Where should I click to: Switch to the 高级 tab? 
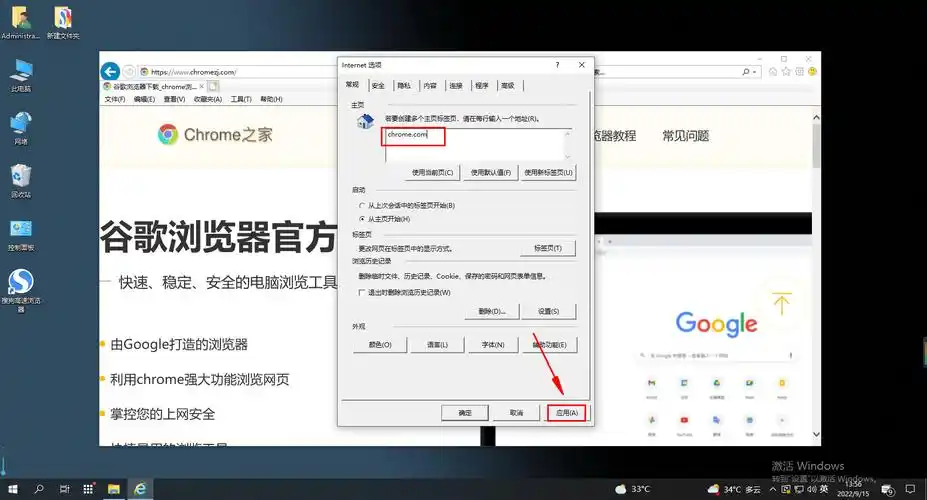[508, 86]
